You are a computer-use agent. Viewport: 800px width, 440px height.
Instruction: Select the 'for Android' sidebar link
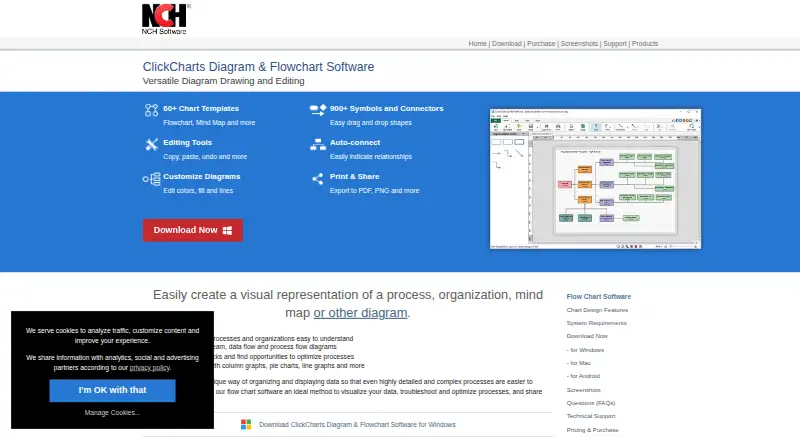click(583, 376)
